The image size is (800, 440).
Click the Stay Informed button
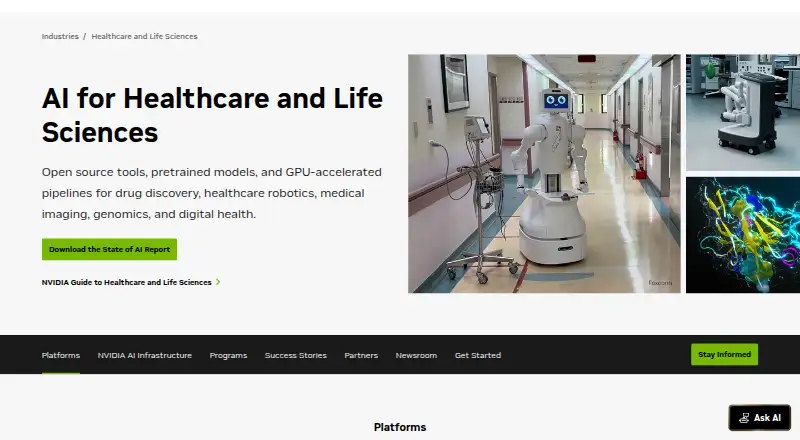[724, 354]
